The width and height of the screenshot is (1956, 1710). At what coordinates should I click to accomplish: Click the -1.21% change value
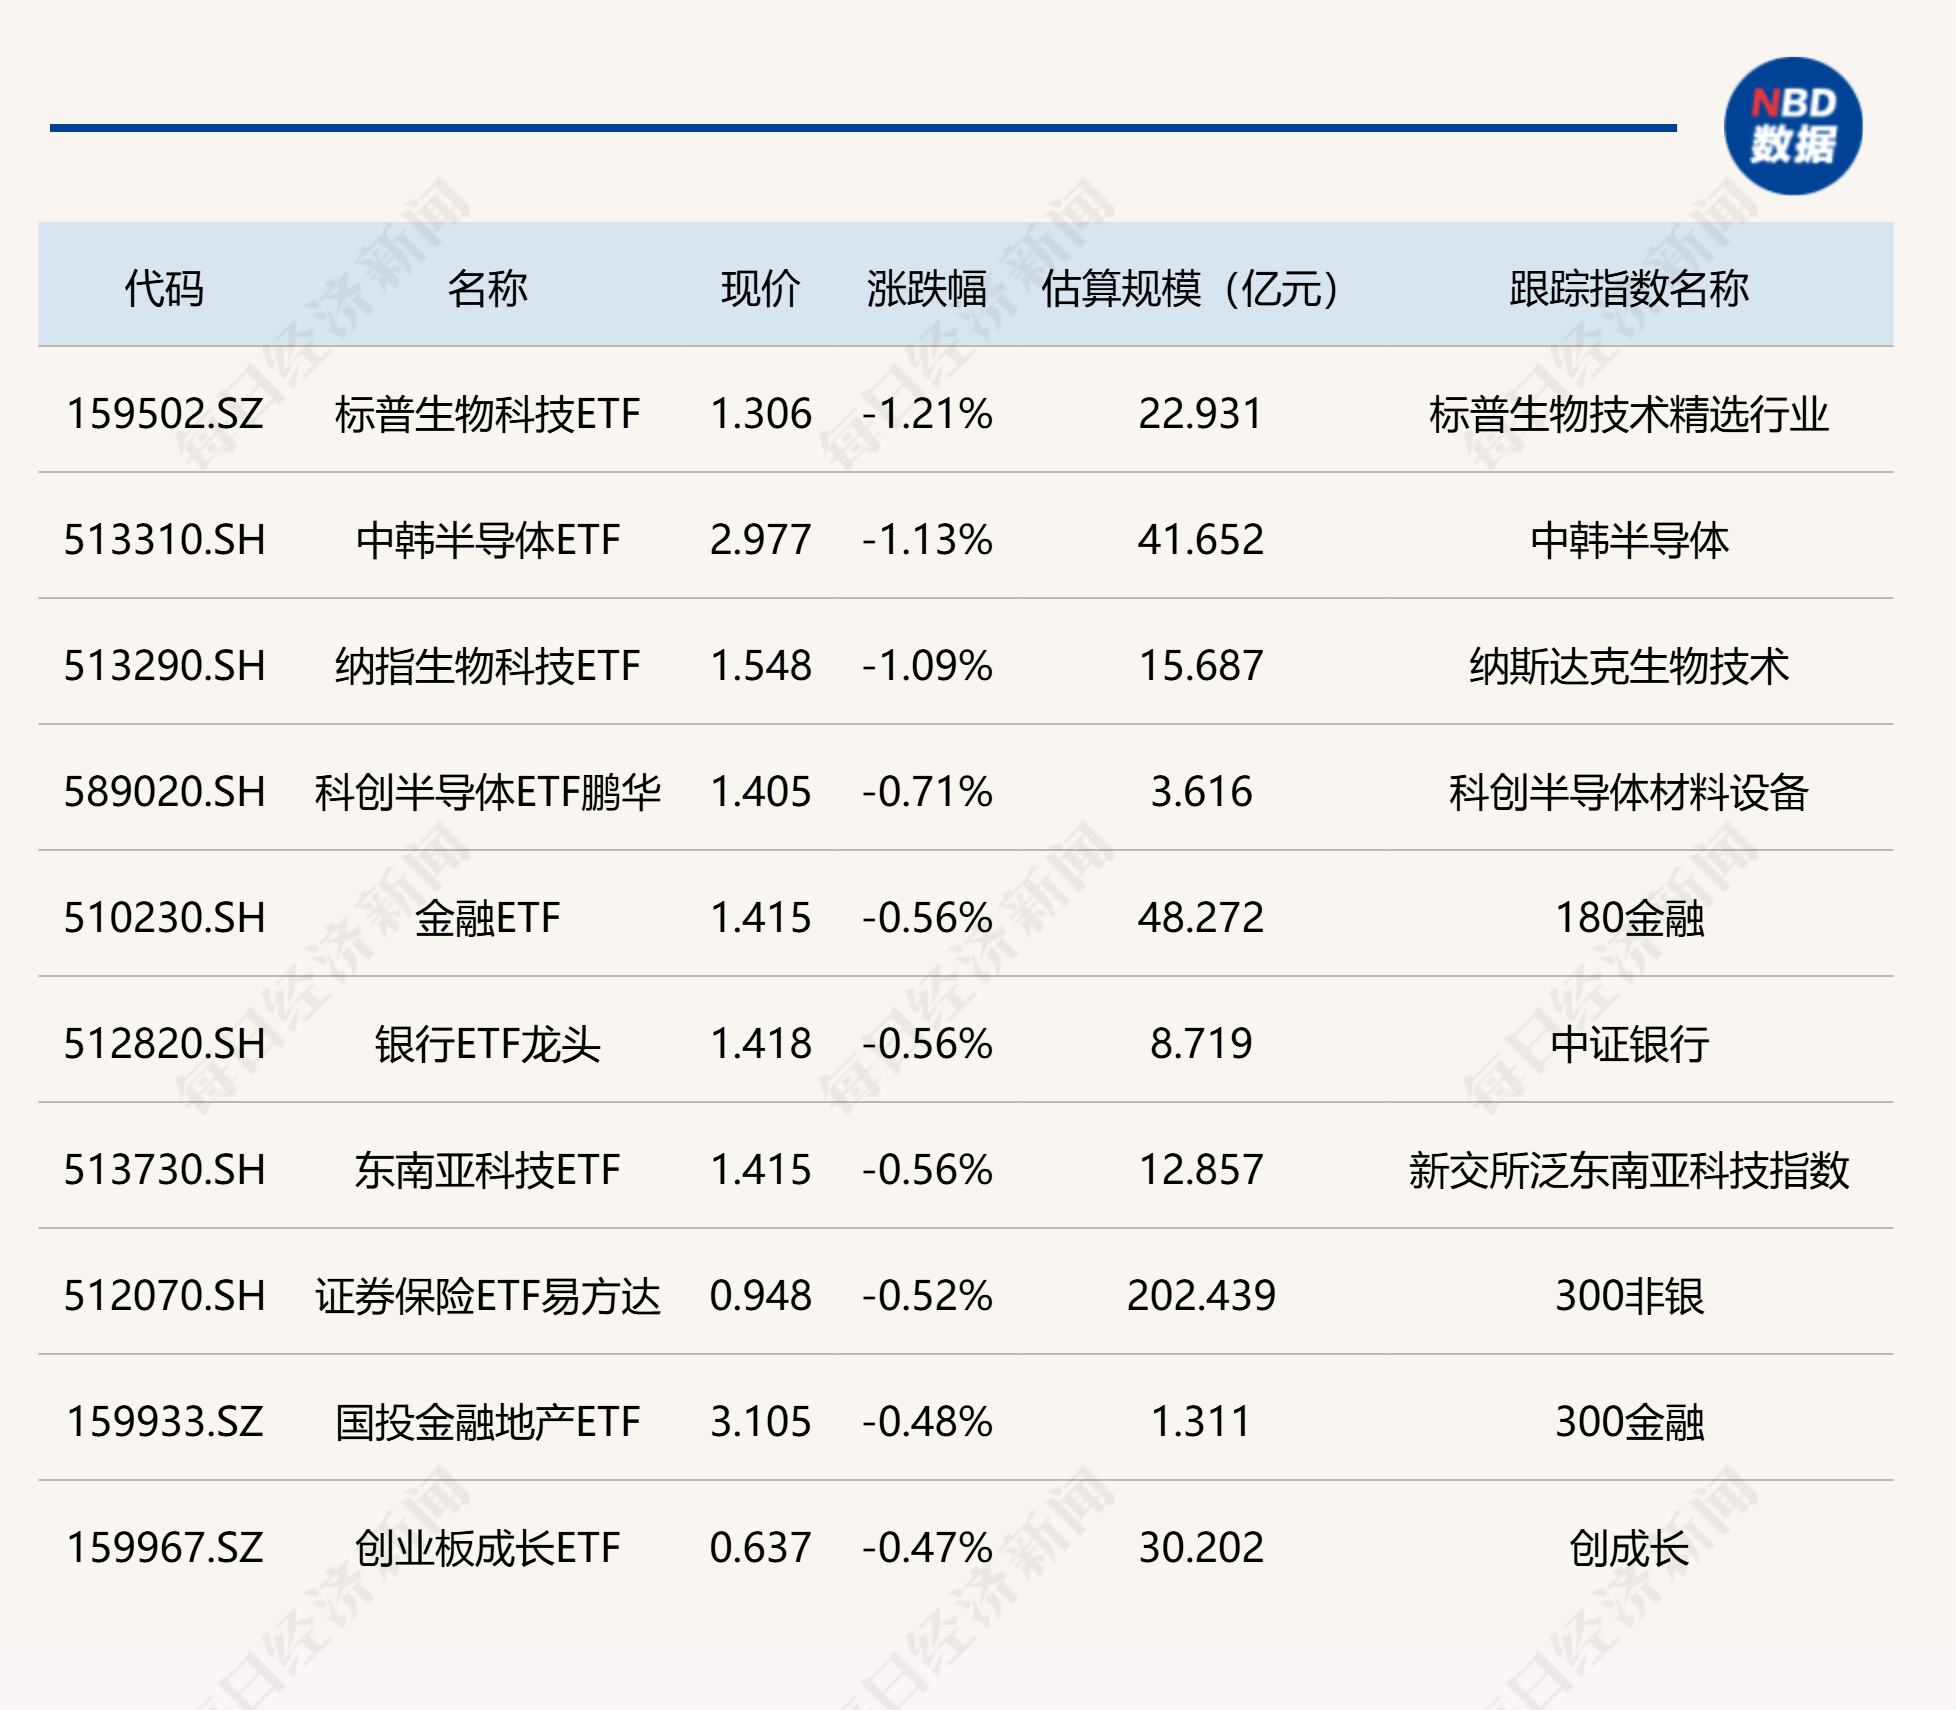(x=926, y=414)
